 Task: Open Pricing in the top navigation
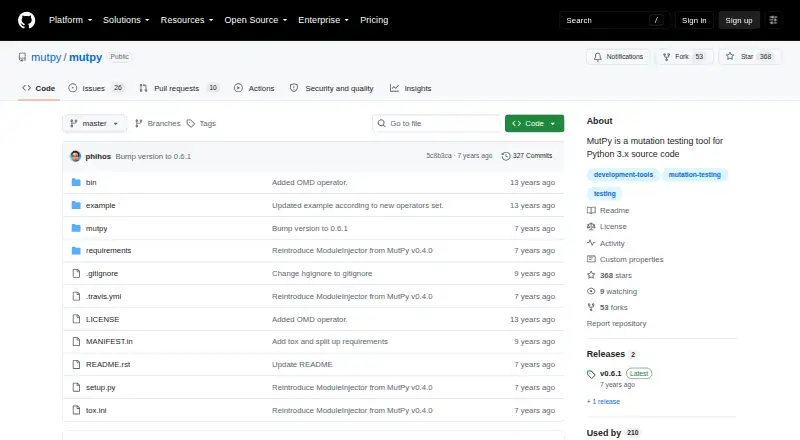click(374, 20)
